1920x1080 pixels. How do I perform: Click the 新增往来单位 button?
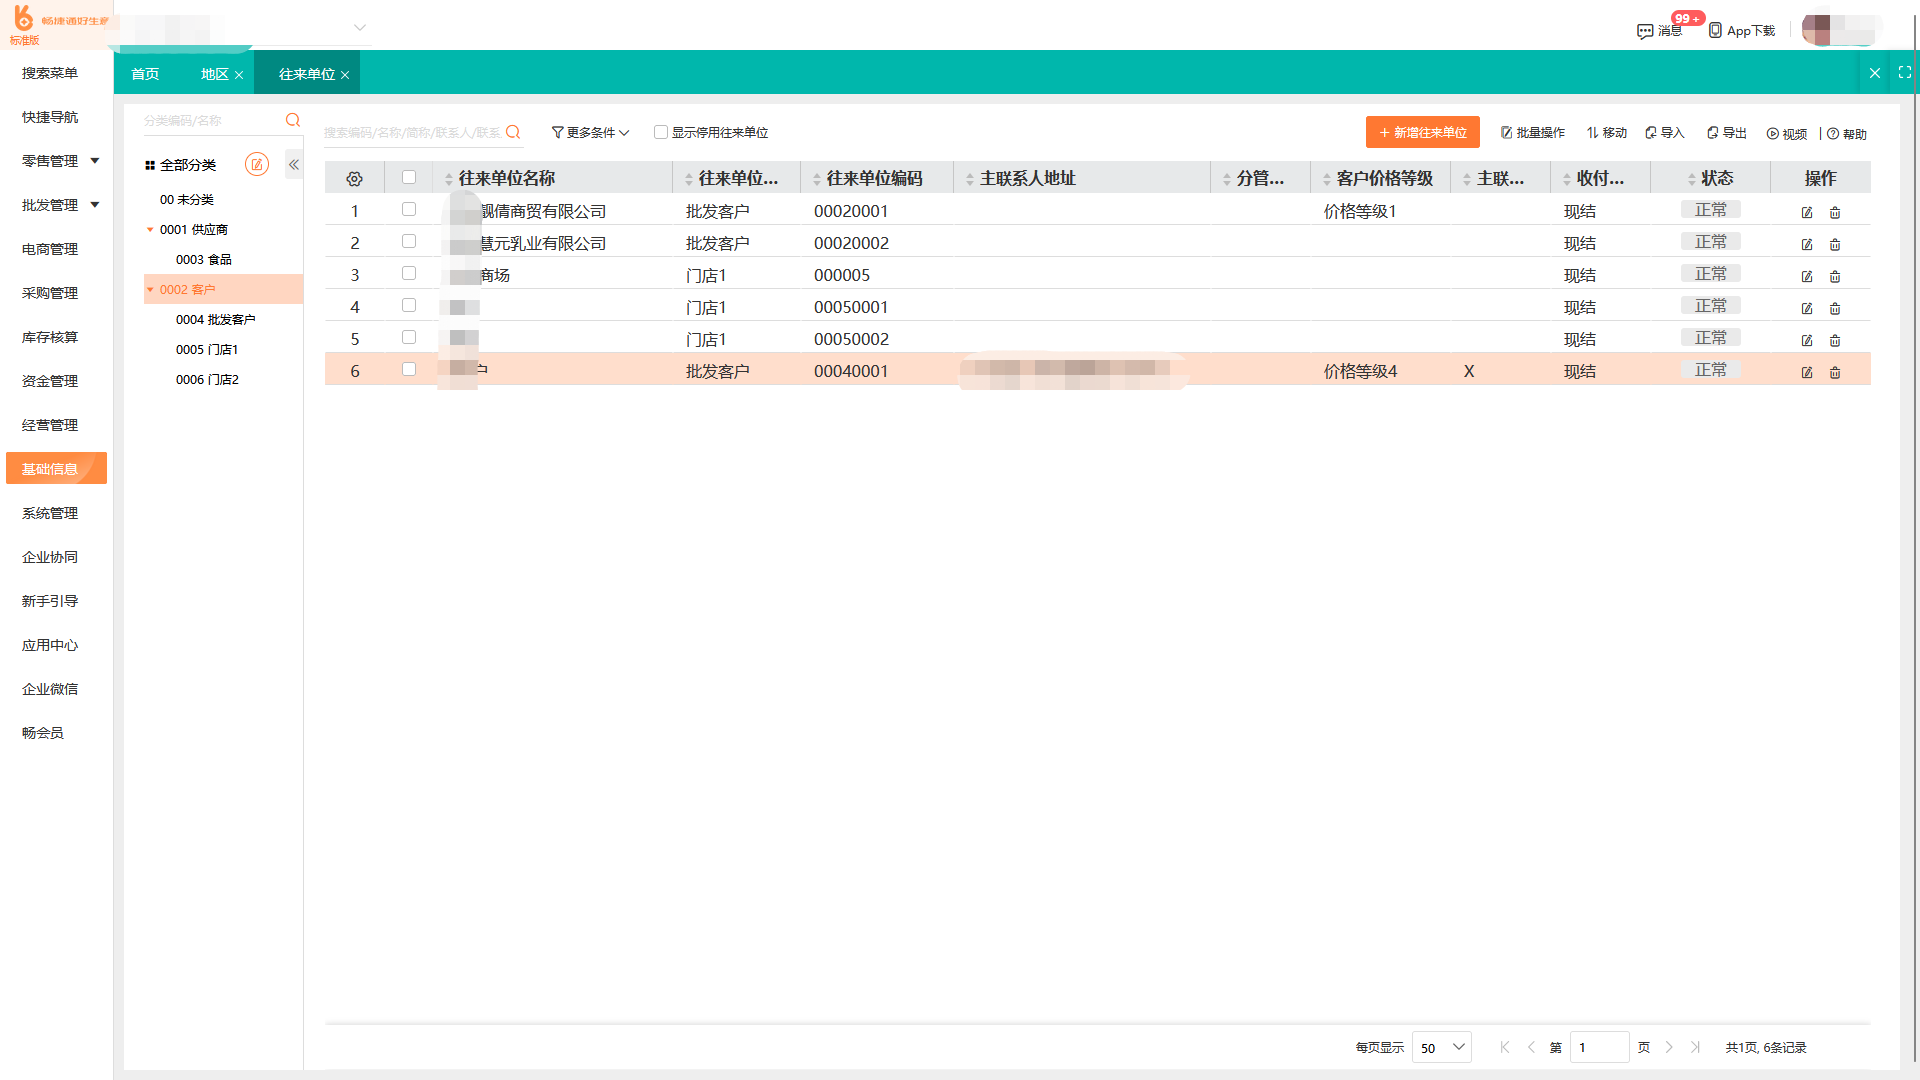pos(1425,132)
